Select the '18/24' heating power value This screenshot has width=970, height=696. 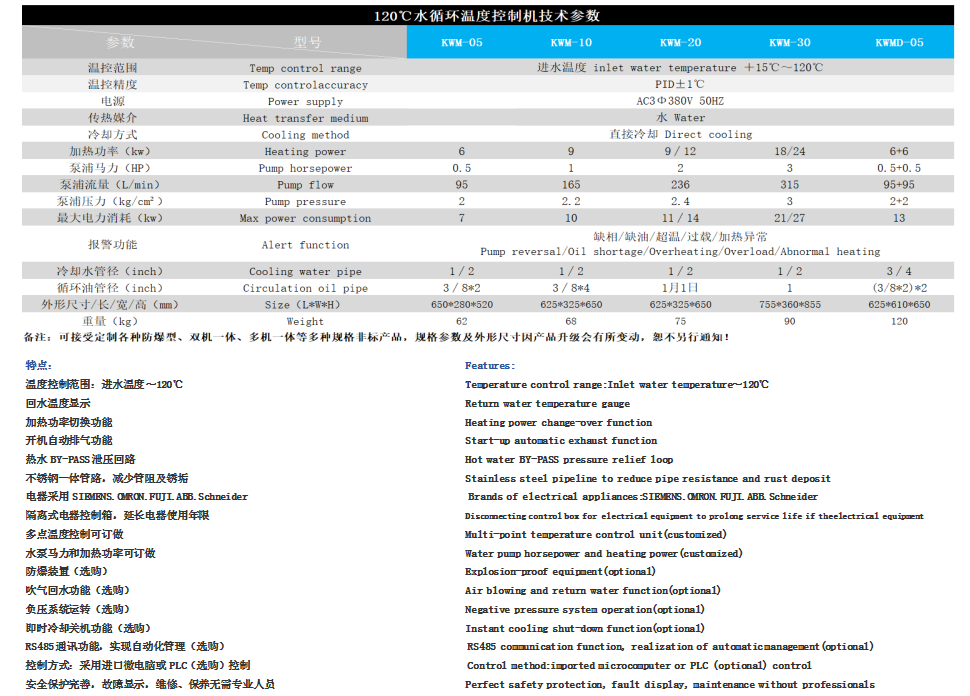click(789, 152)
